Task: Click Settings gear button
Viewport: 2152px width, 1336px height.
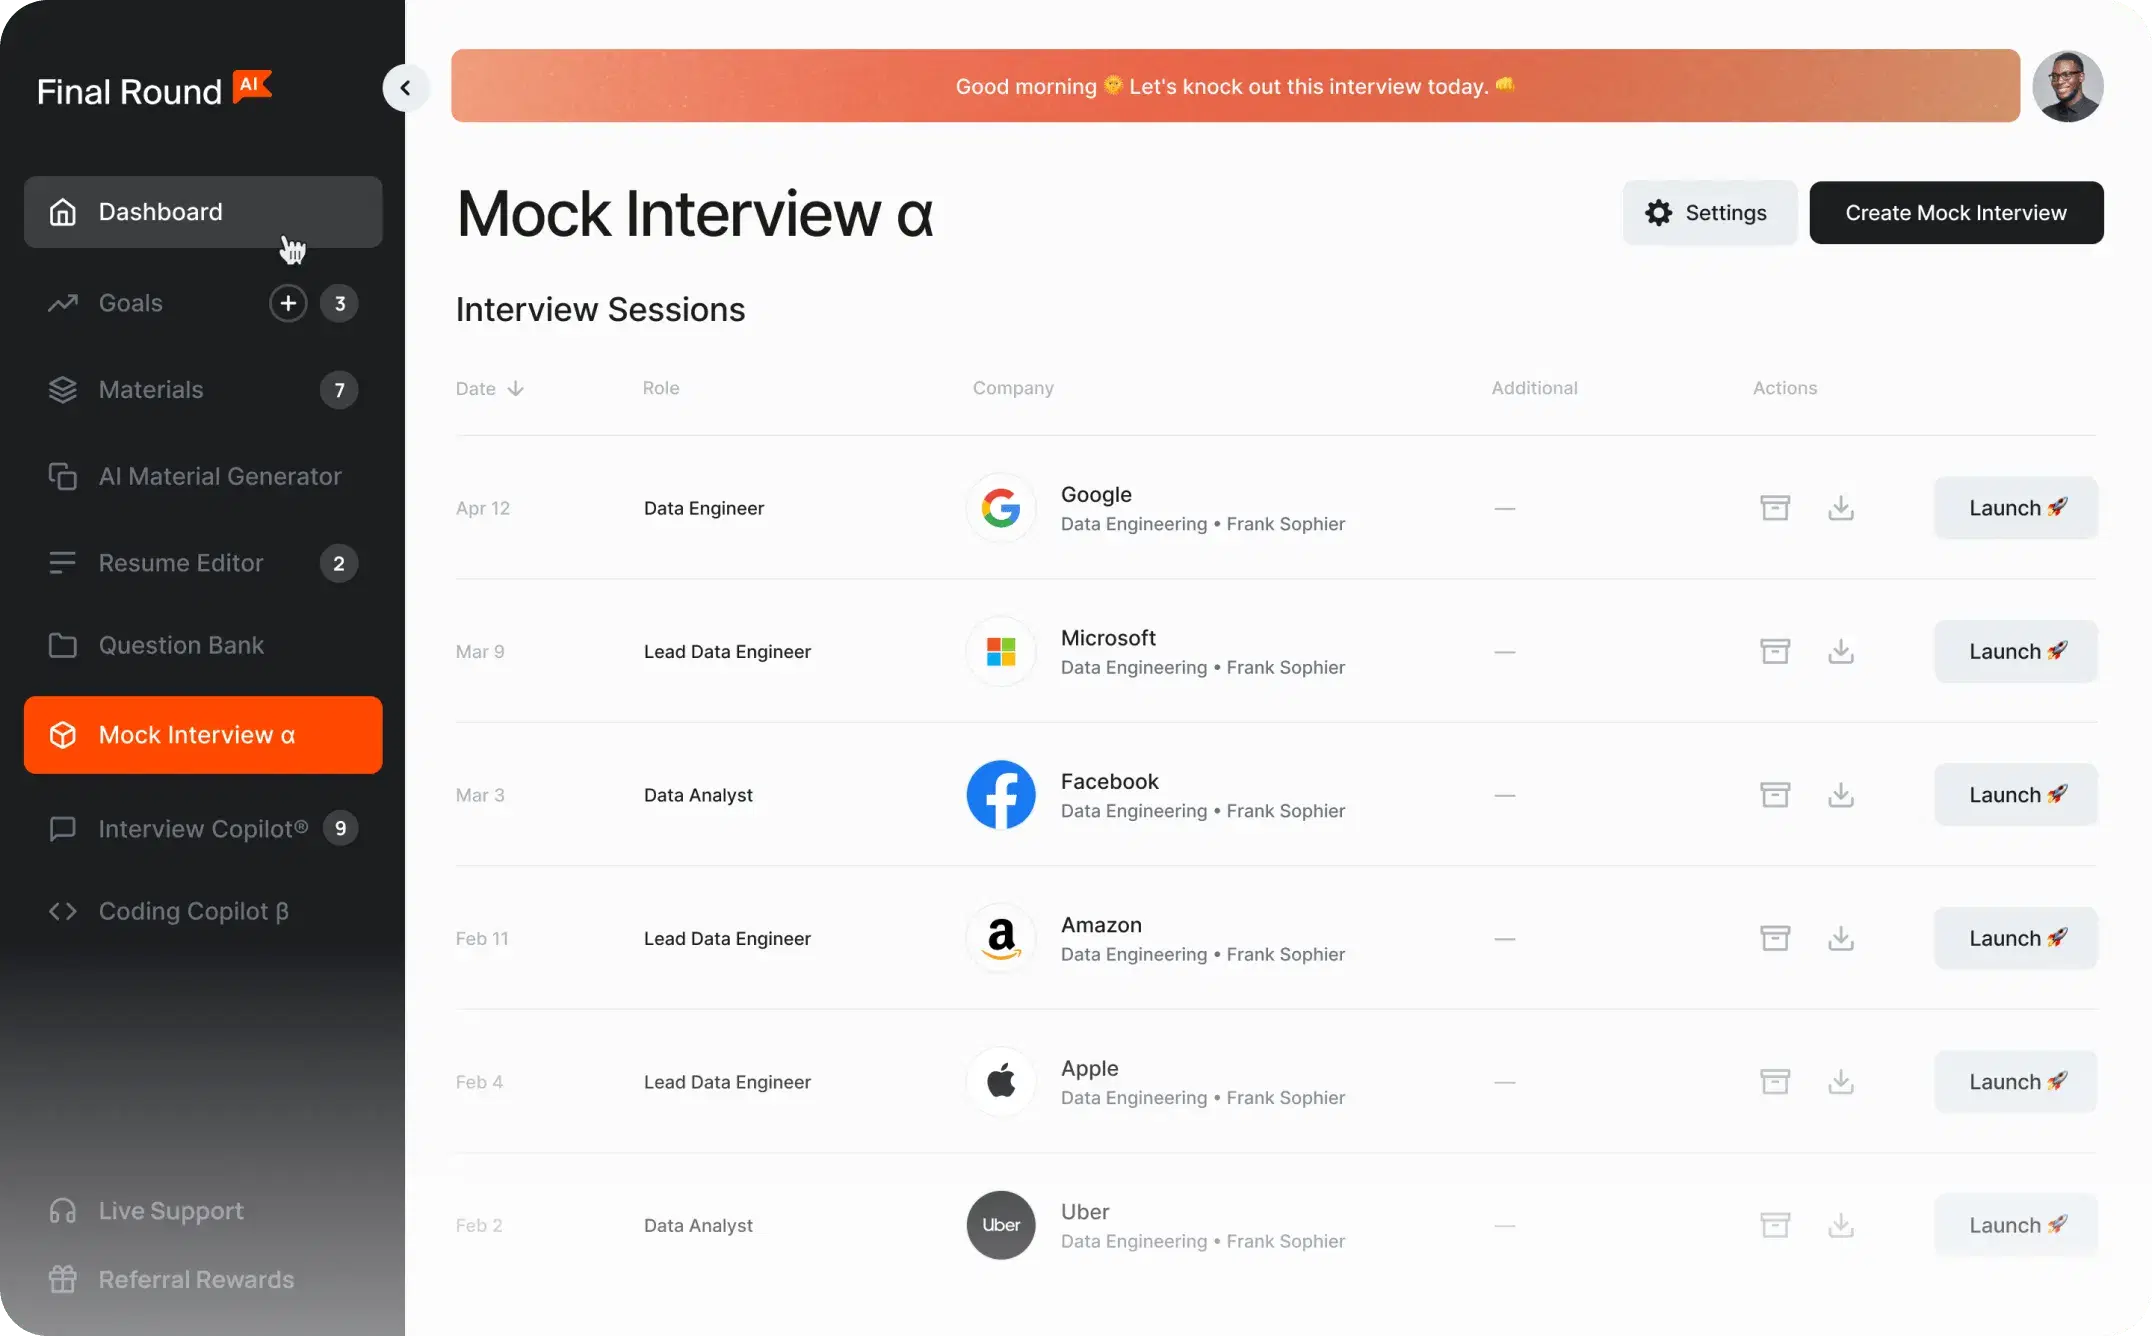Action: pyautogui.click(x=1704, y=212)
